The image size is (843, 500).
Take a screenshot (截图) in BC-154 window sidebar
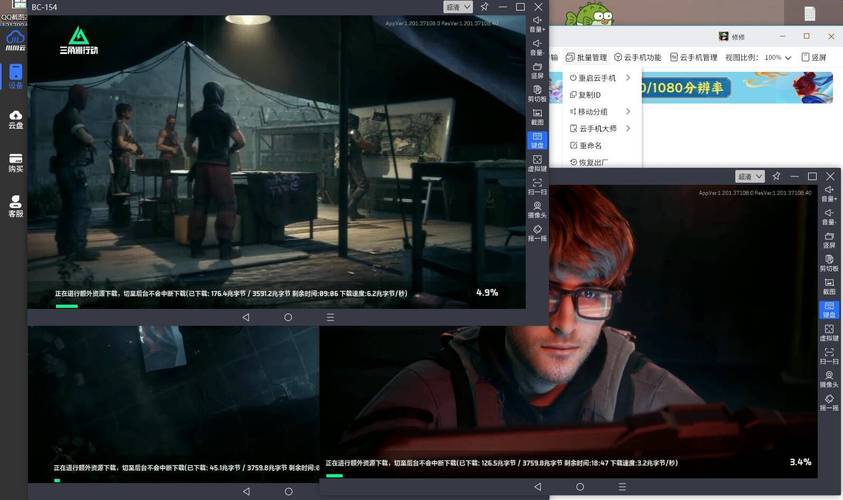point(537,117)
